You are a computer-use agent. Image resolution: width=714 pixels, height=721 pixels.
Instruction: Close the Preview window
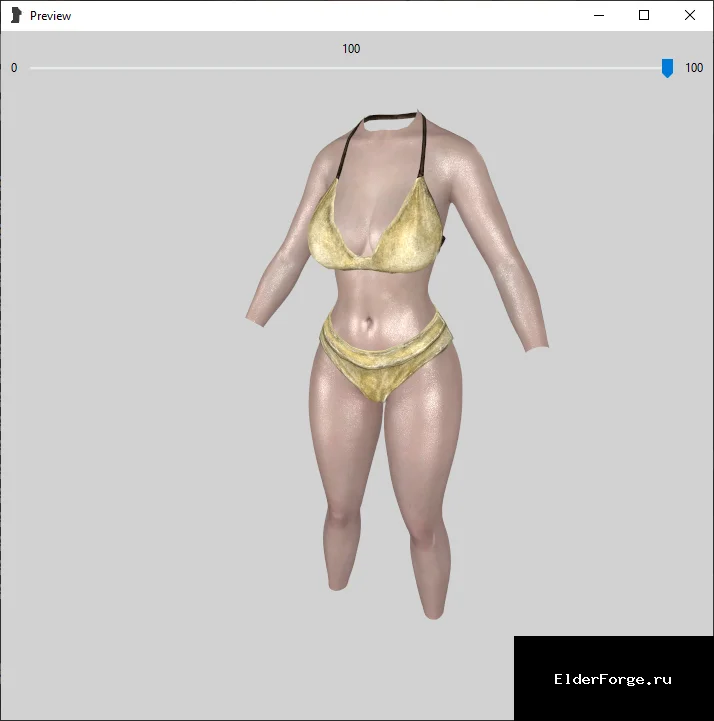(690, 15)
